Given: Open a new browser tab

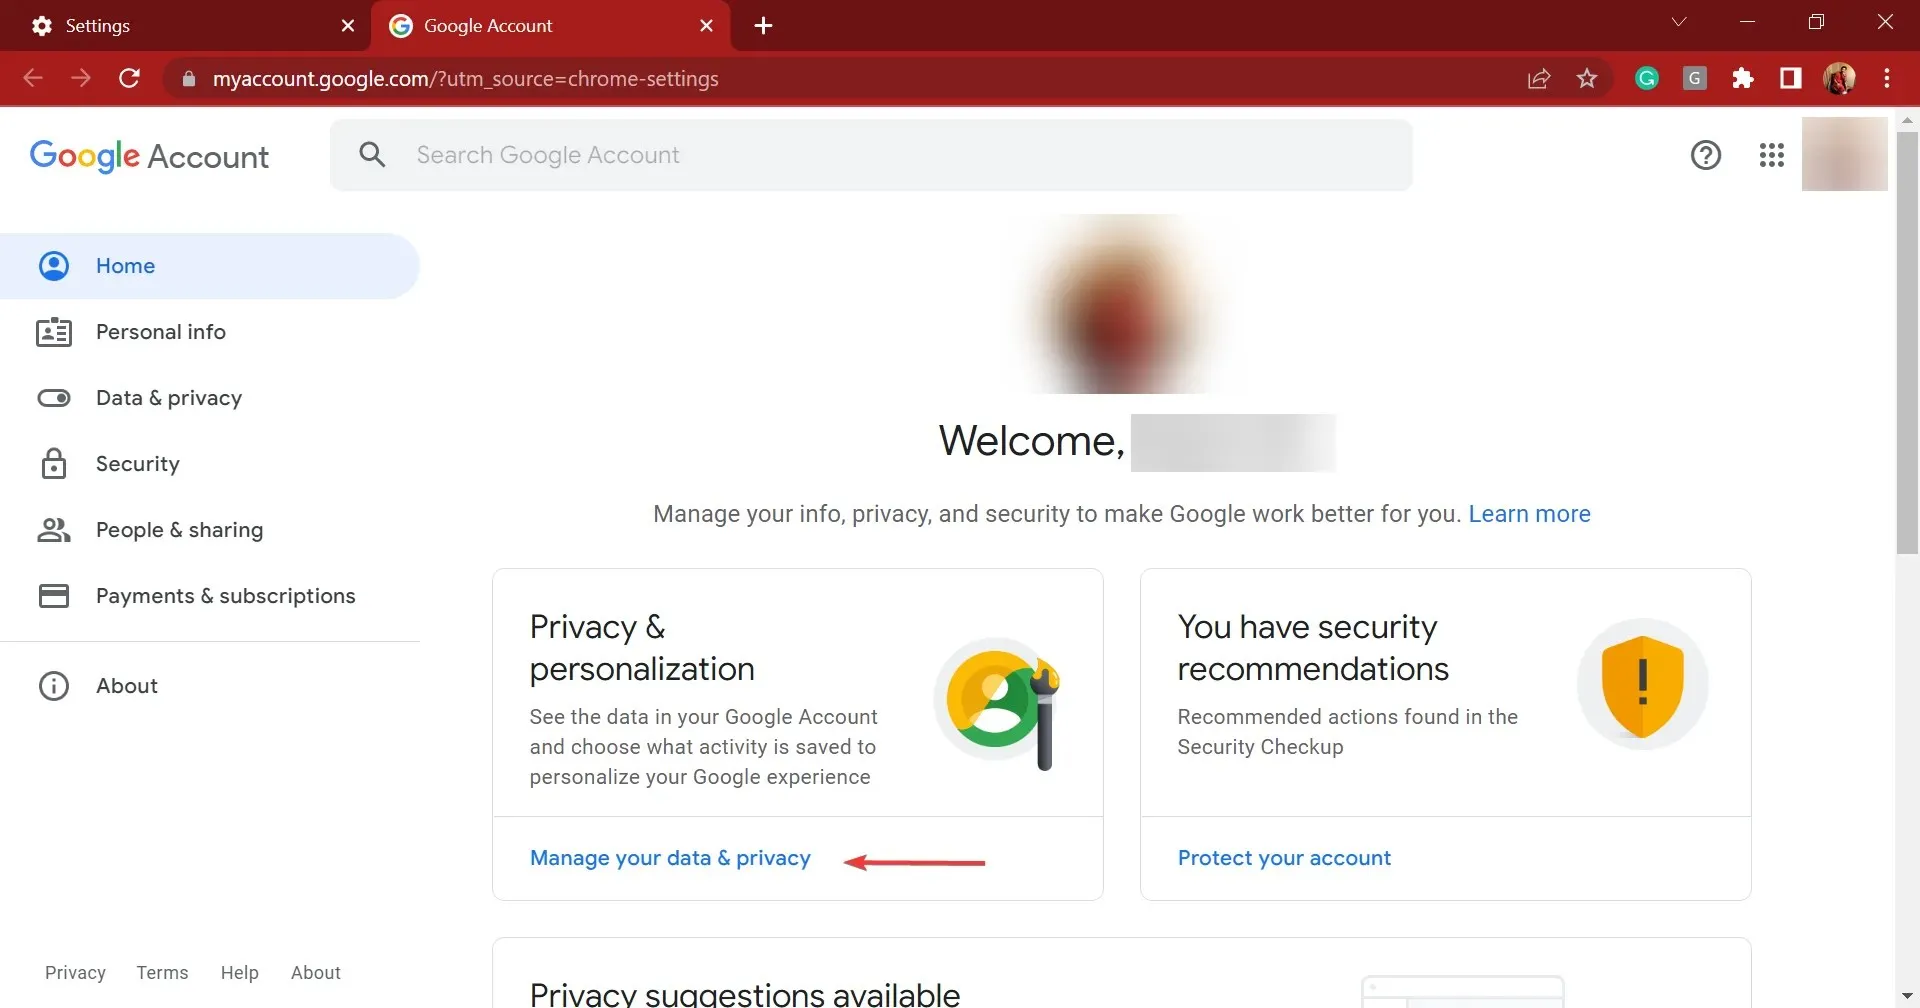Looking at the screenshot, I should tap(764, 26).
